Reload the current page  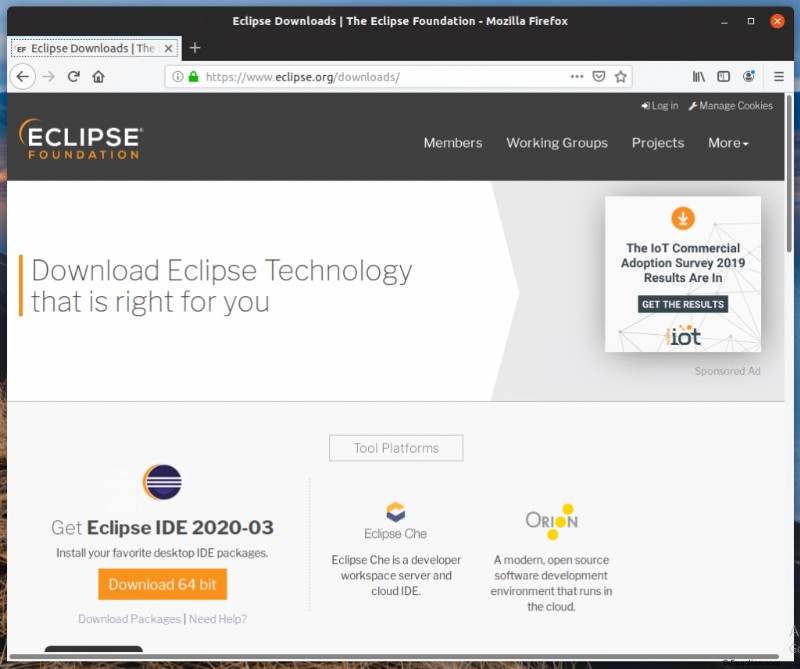click(x=73, y=76)
